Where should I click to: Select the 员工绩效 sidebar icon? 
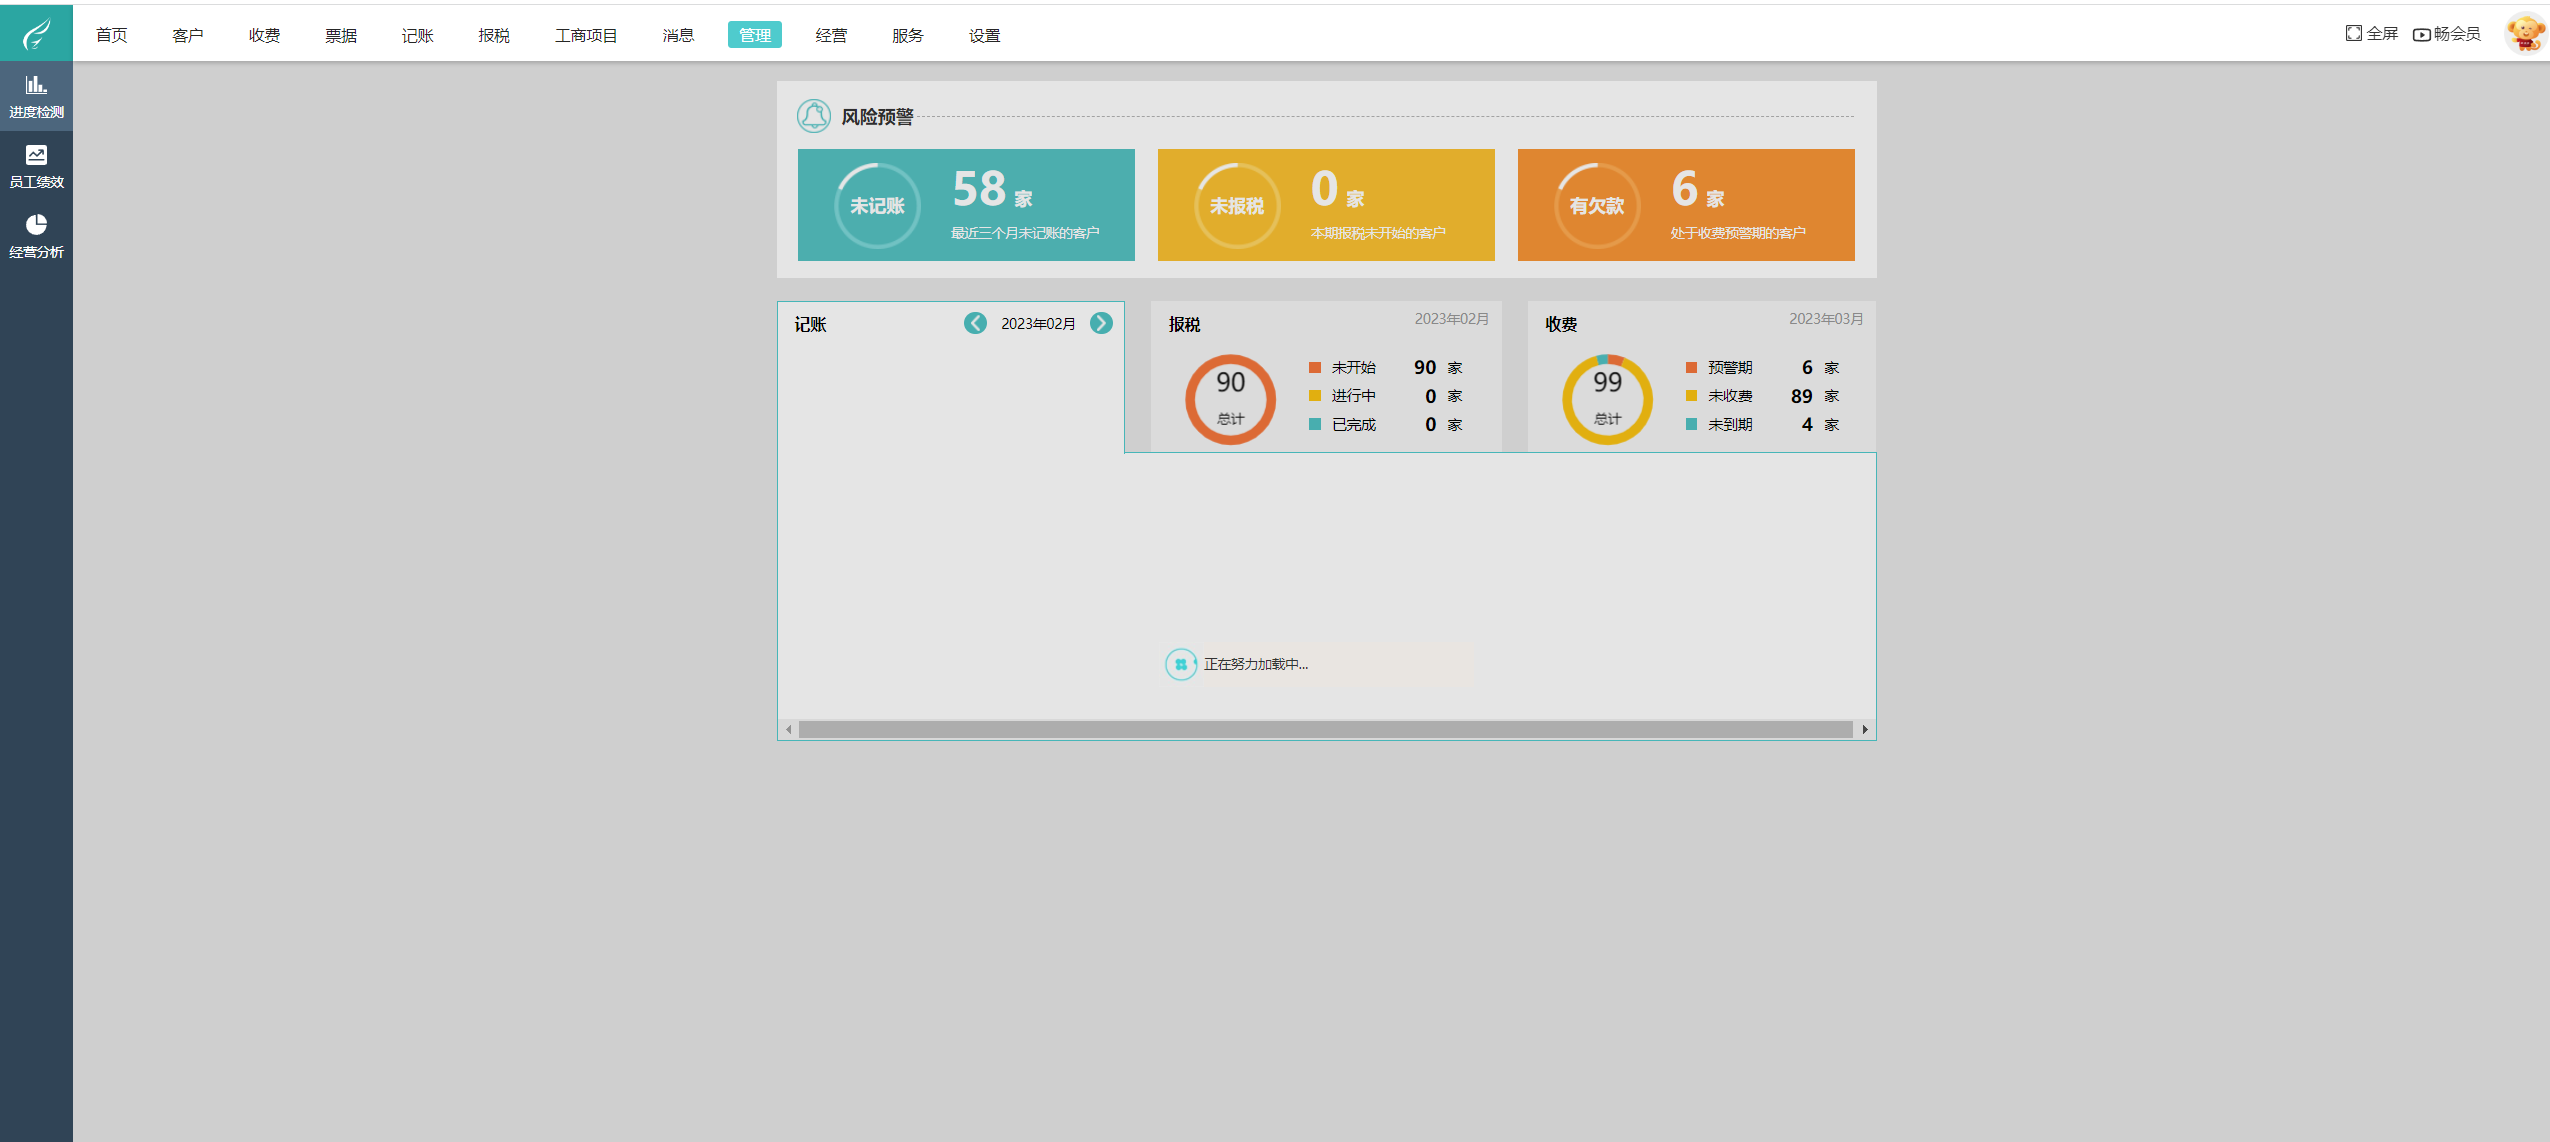[36, 168]
